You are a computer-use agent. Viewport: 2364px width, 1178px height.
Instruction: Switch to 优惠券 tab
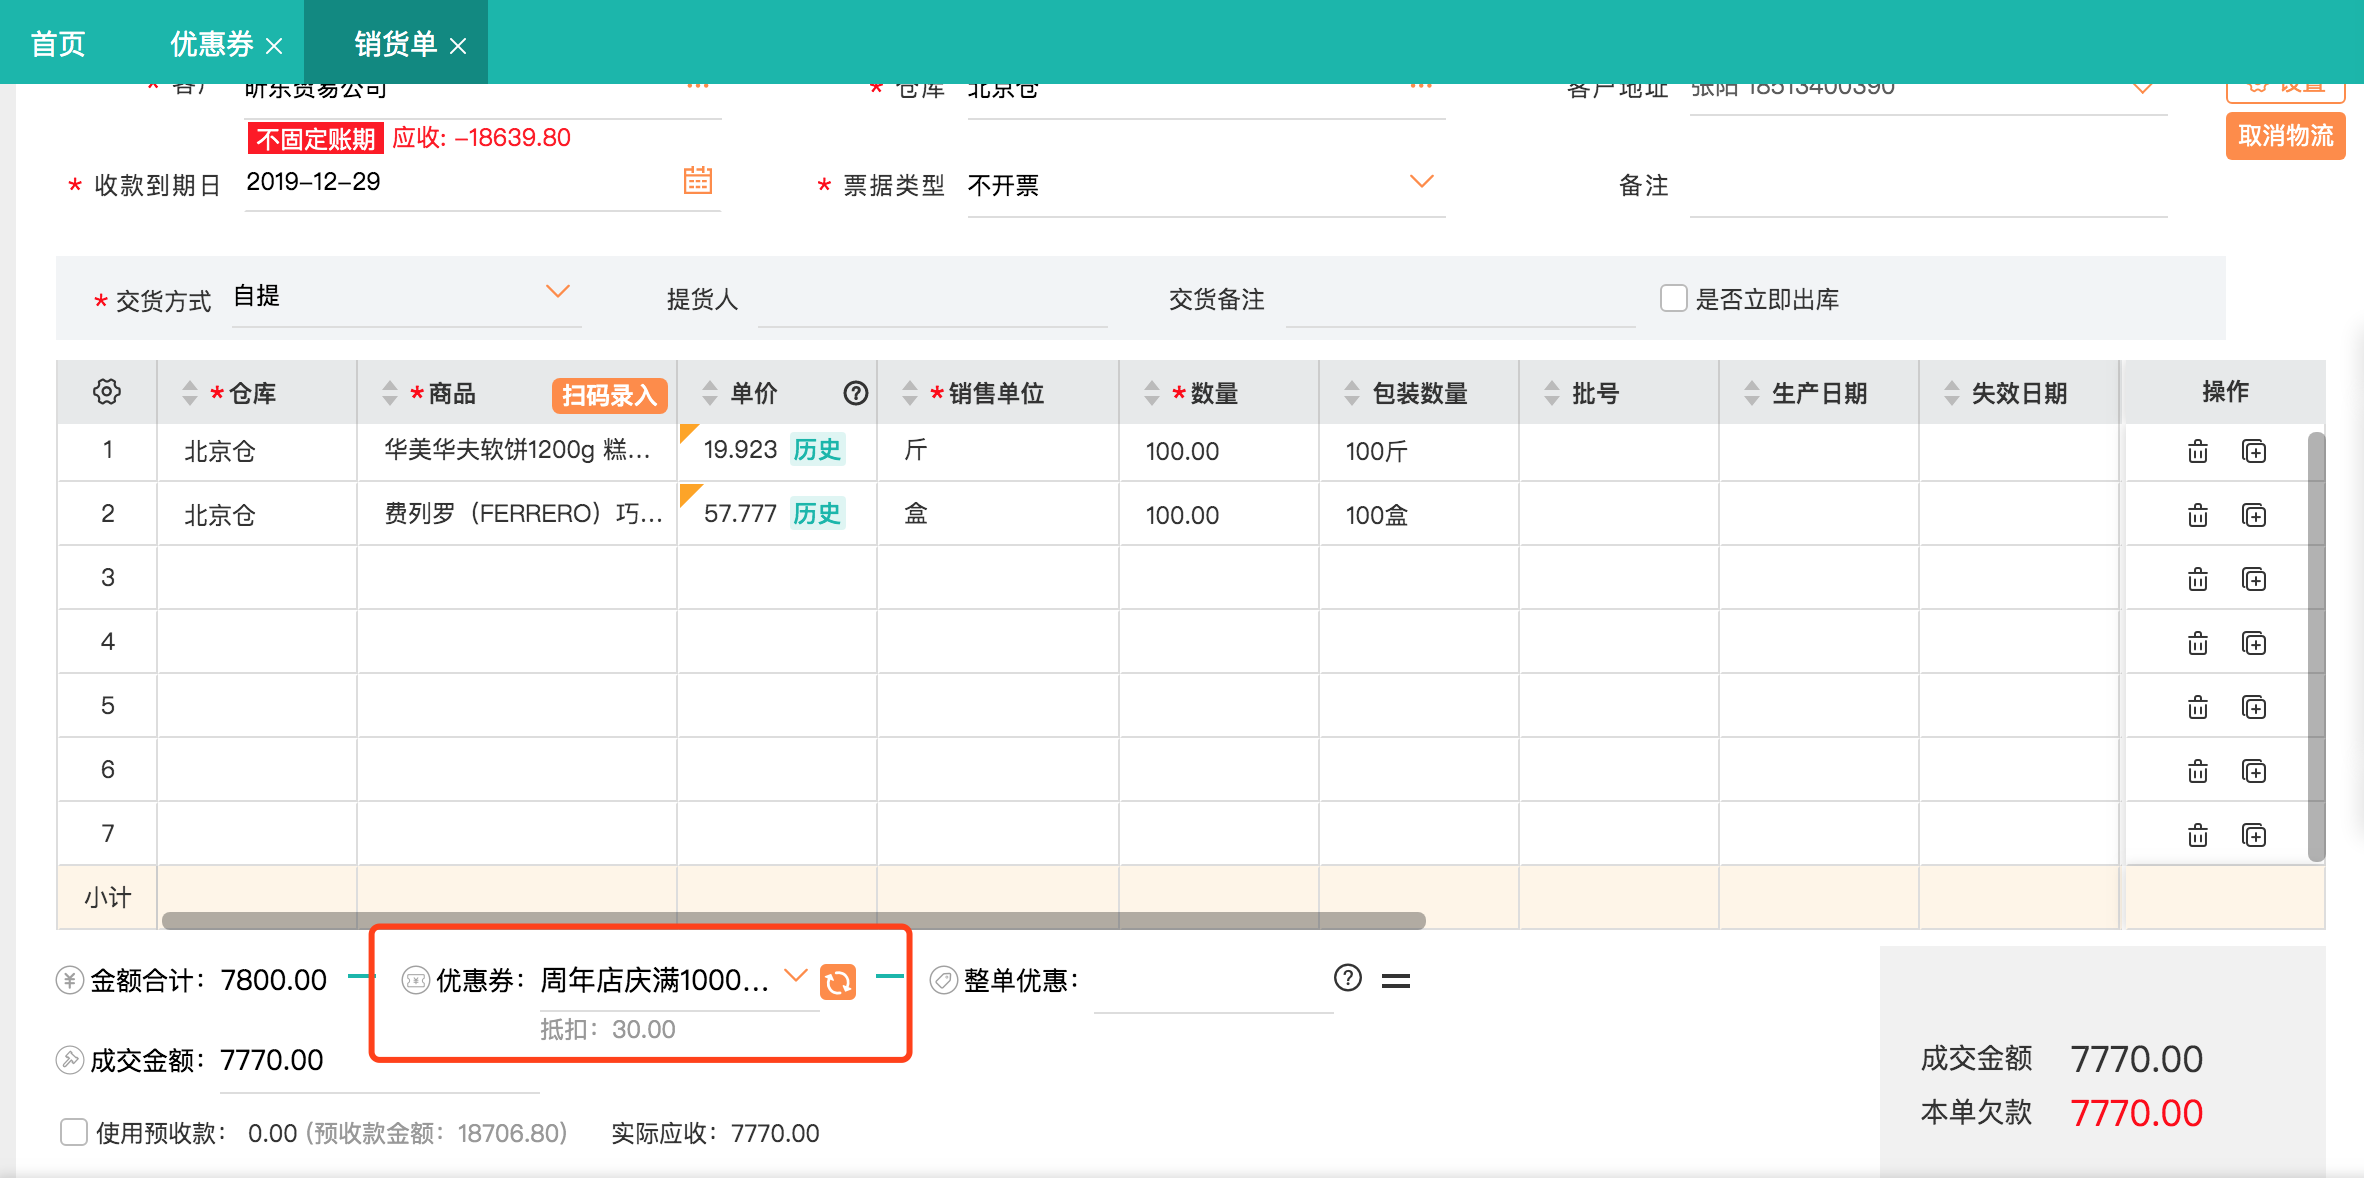pos(211,41)
